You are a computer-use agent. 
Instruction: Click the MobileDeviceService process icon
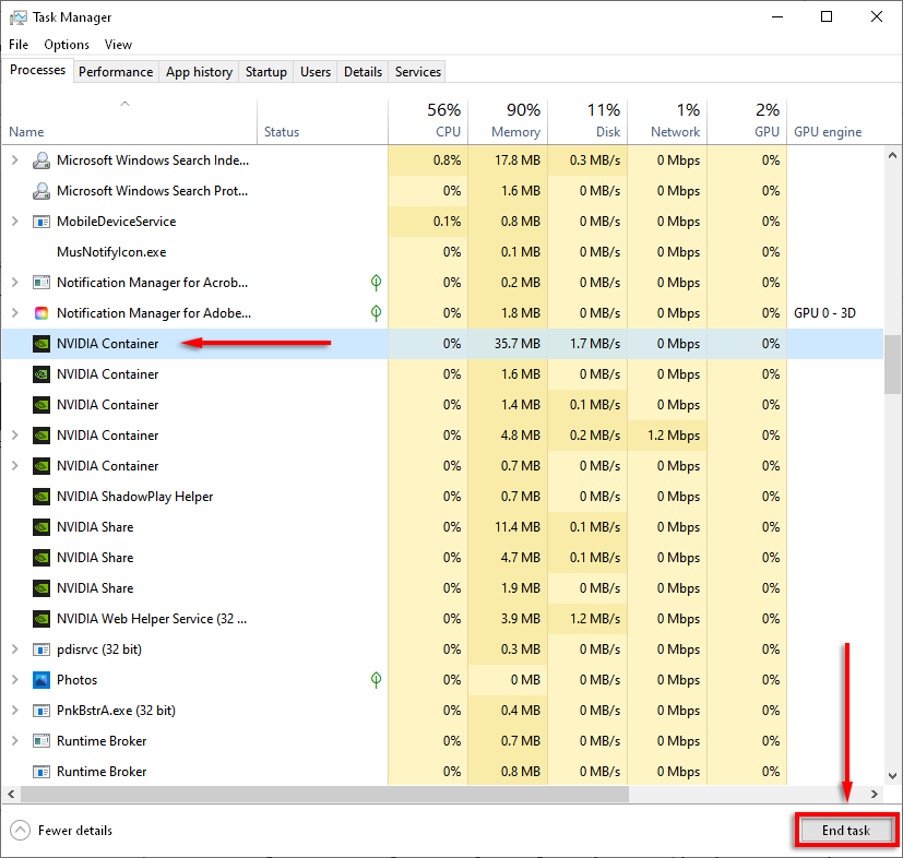coord(41,221)
